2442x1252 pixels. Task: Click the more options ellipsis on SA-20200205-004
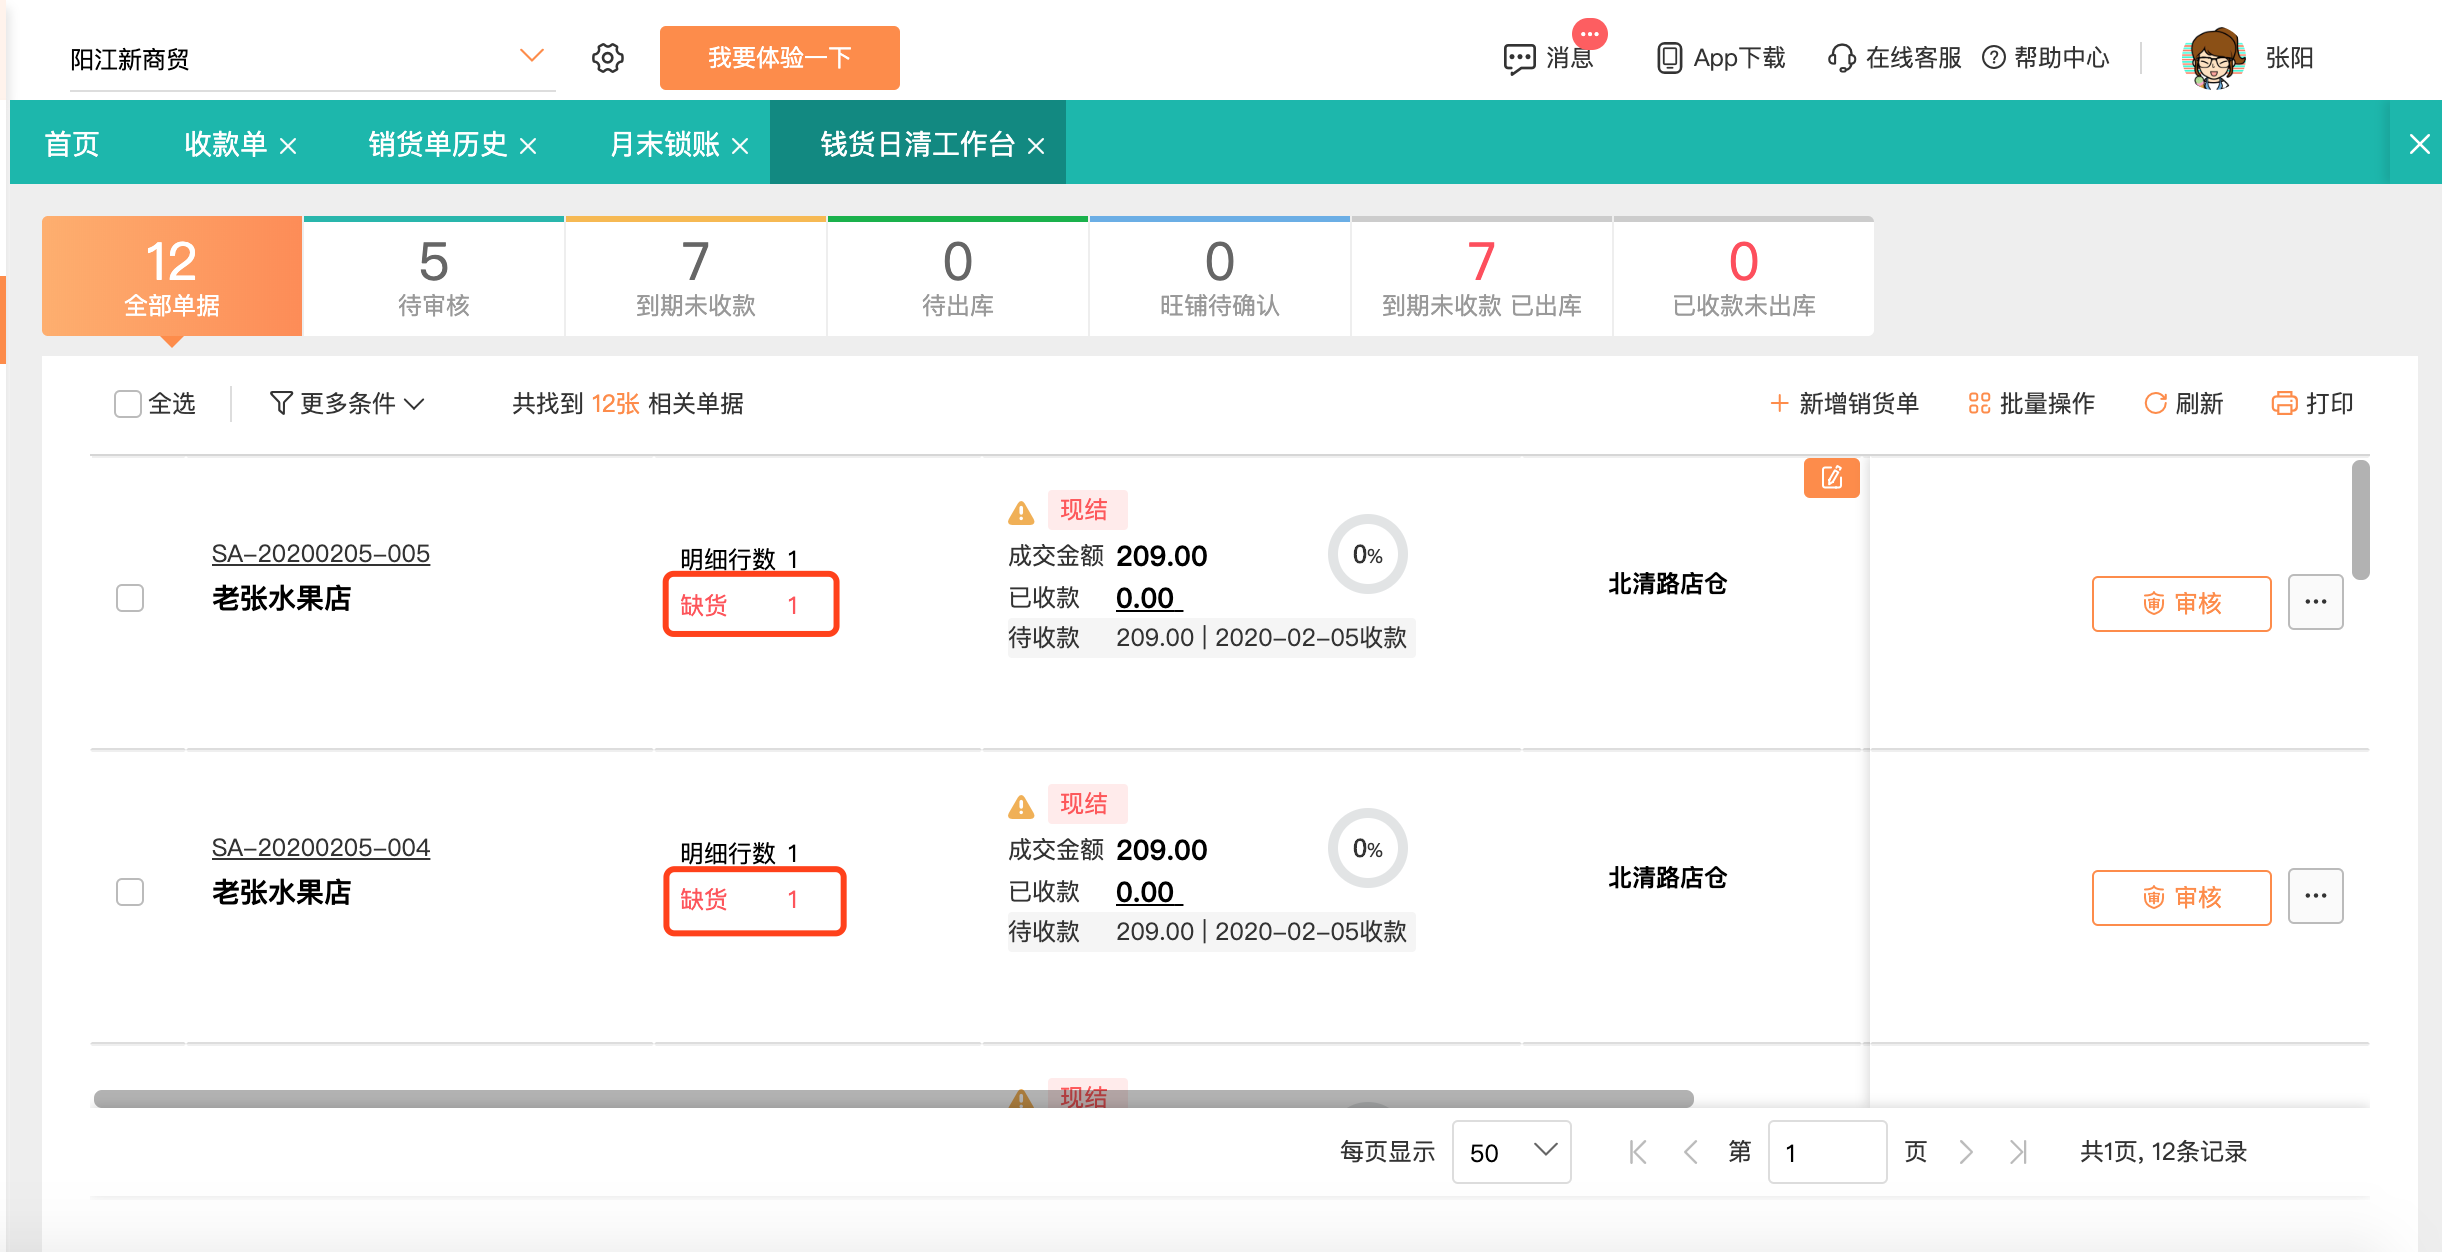coord(2318,894)
